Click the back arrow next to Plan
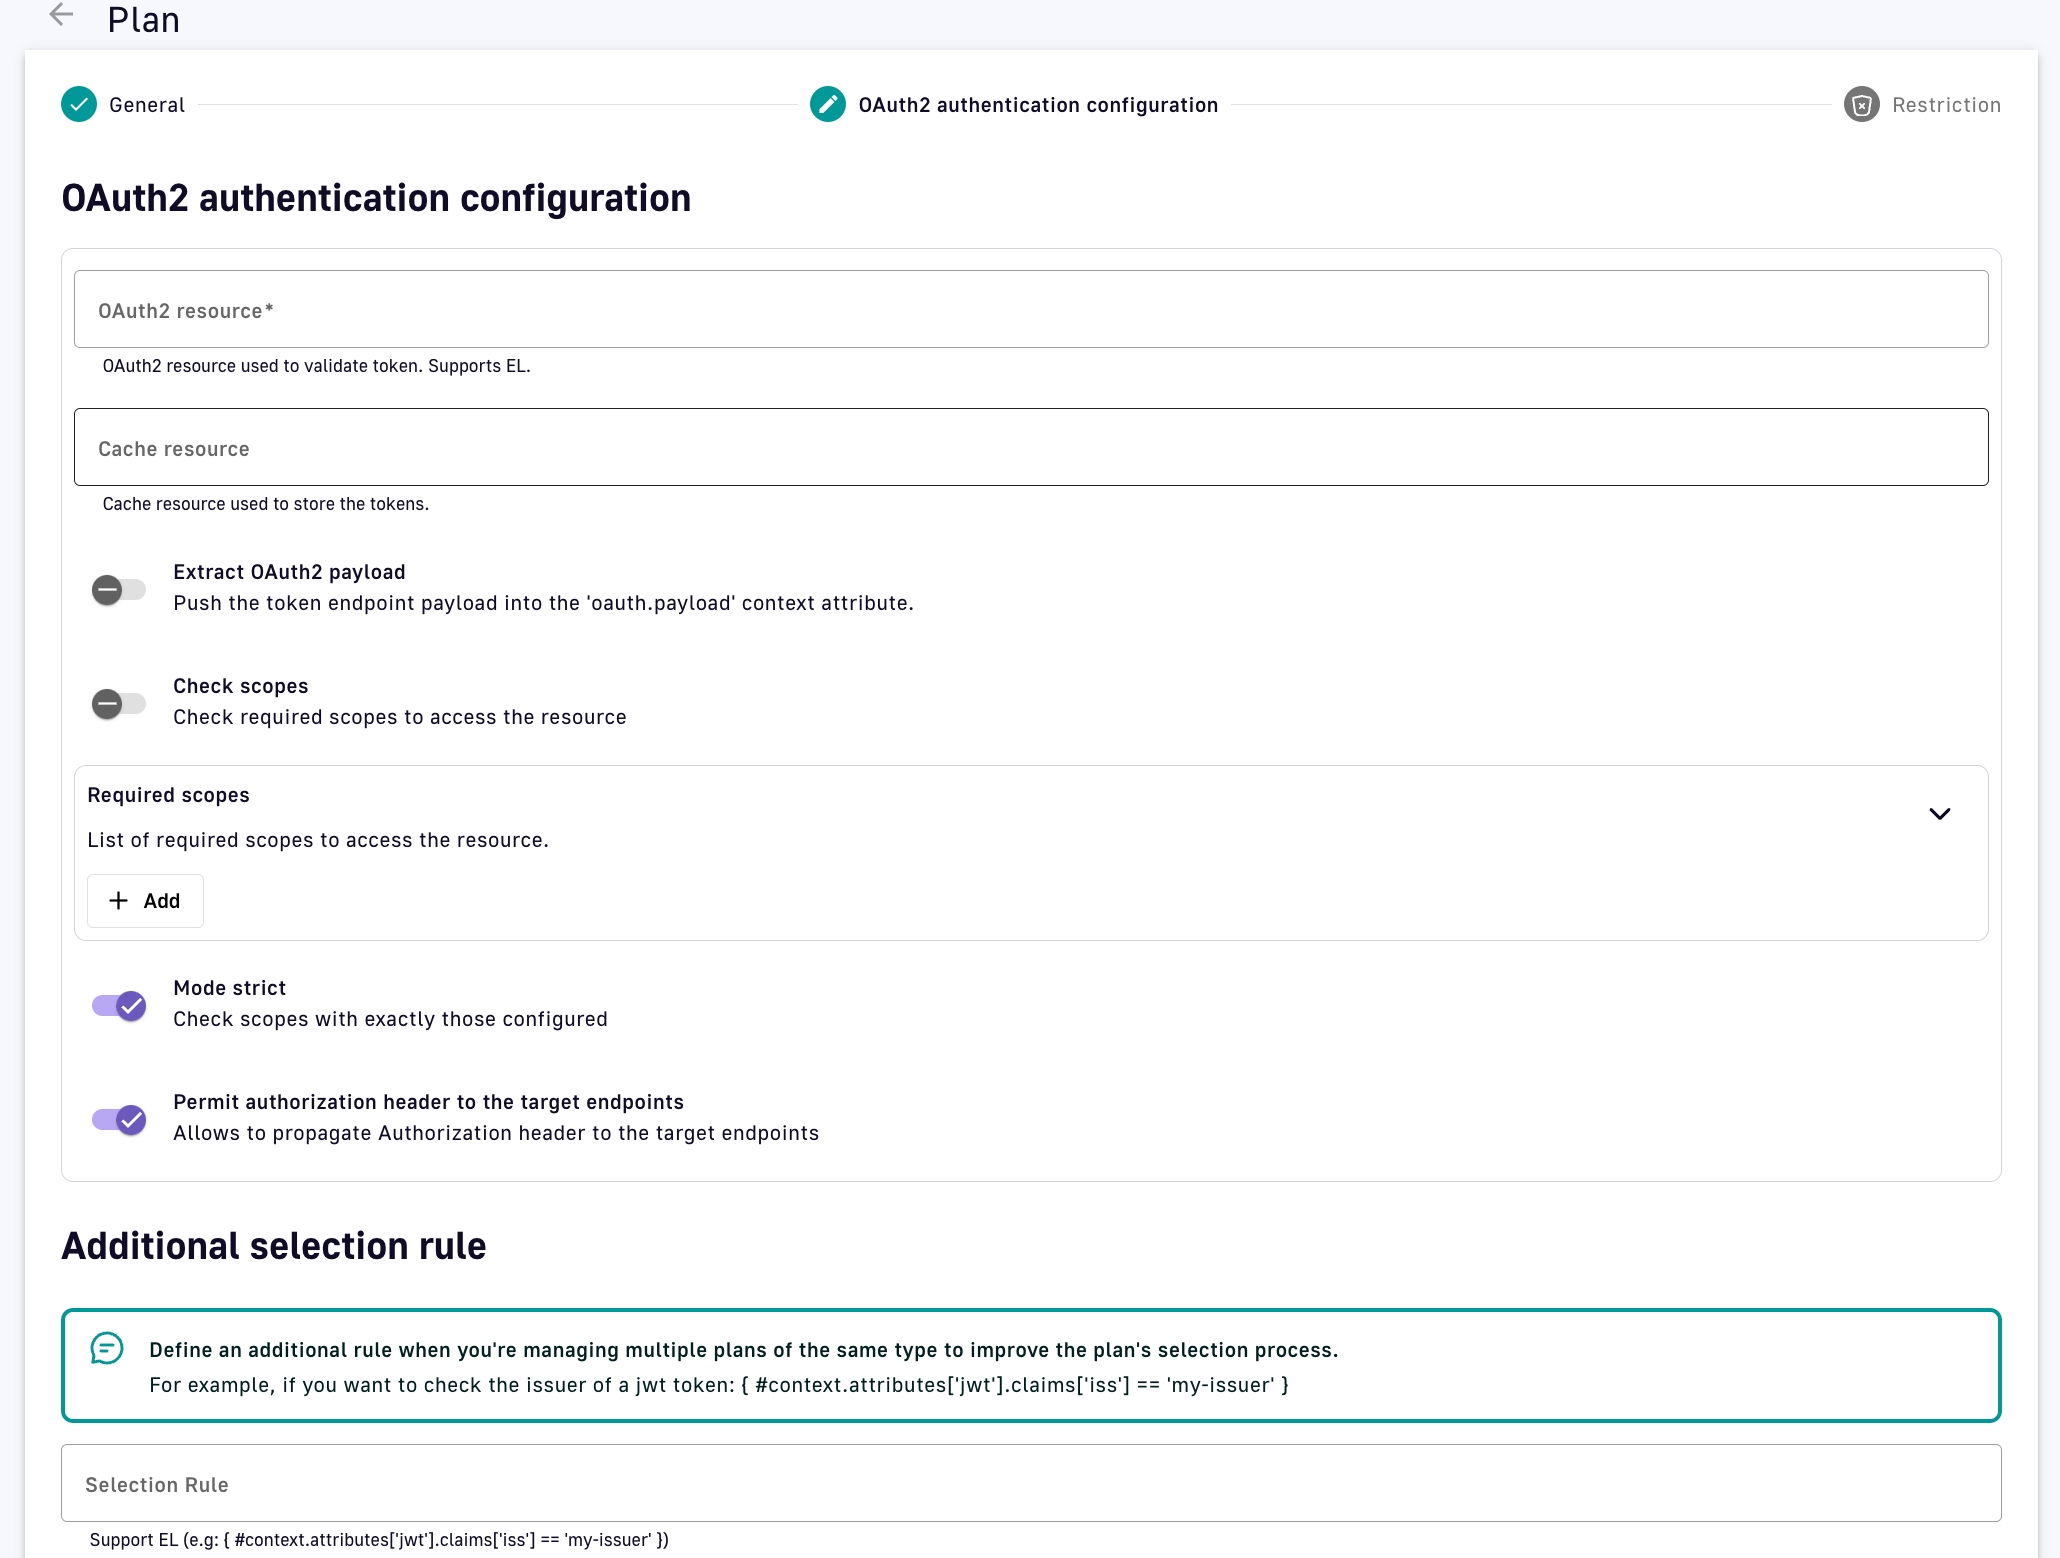This screenshot has width=2060, height=1558. (x=62, y=15)
